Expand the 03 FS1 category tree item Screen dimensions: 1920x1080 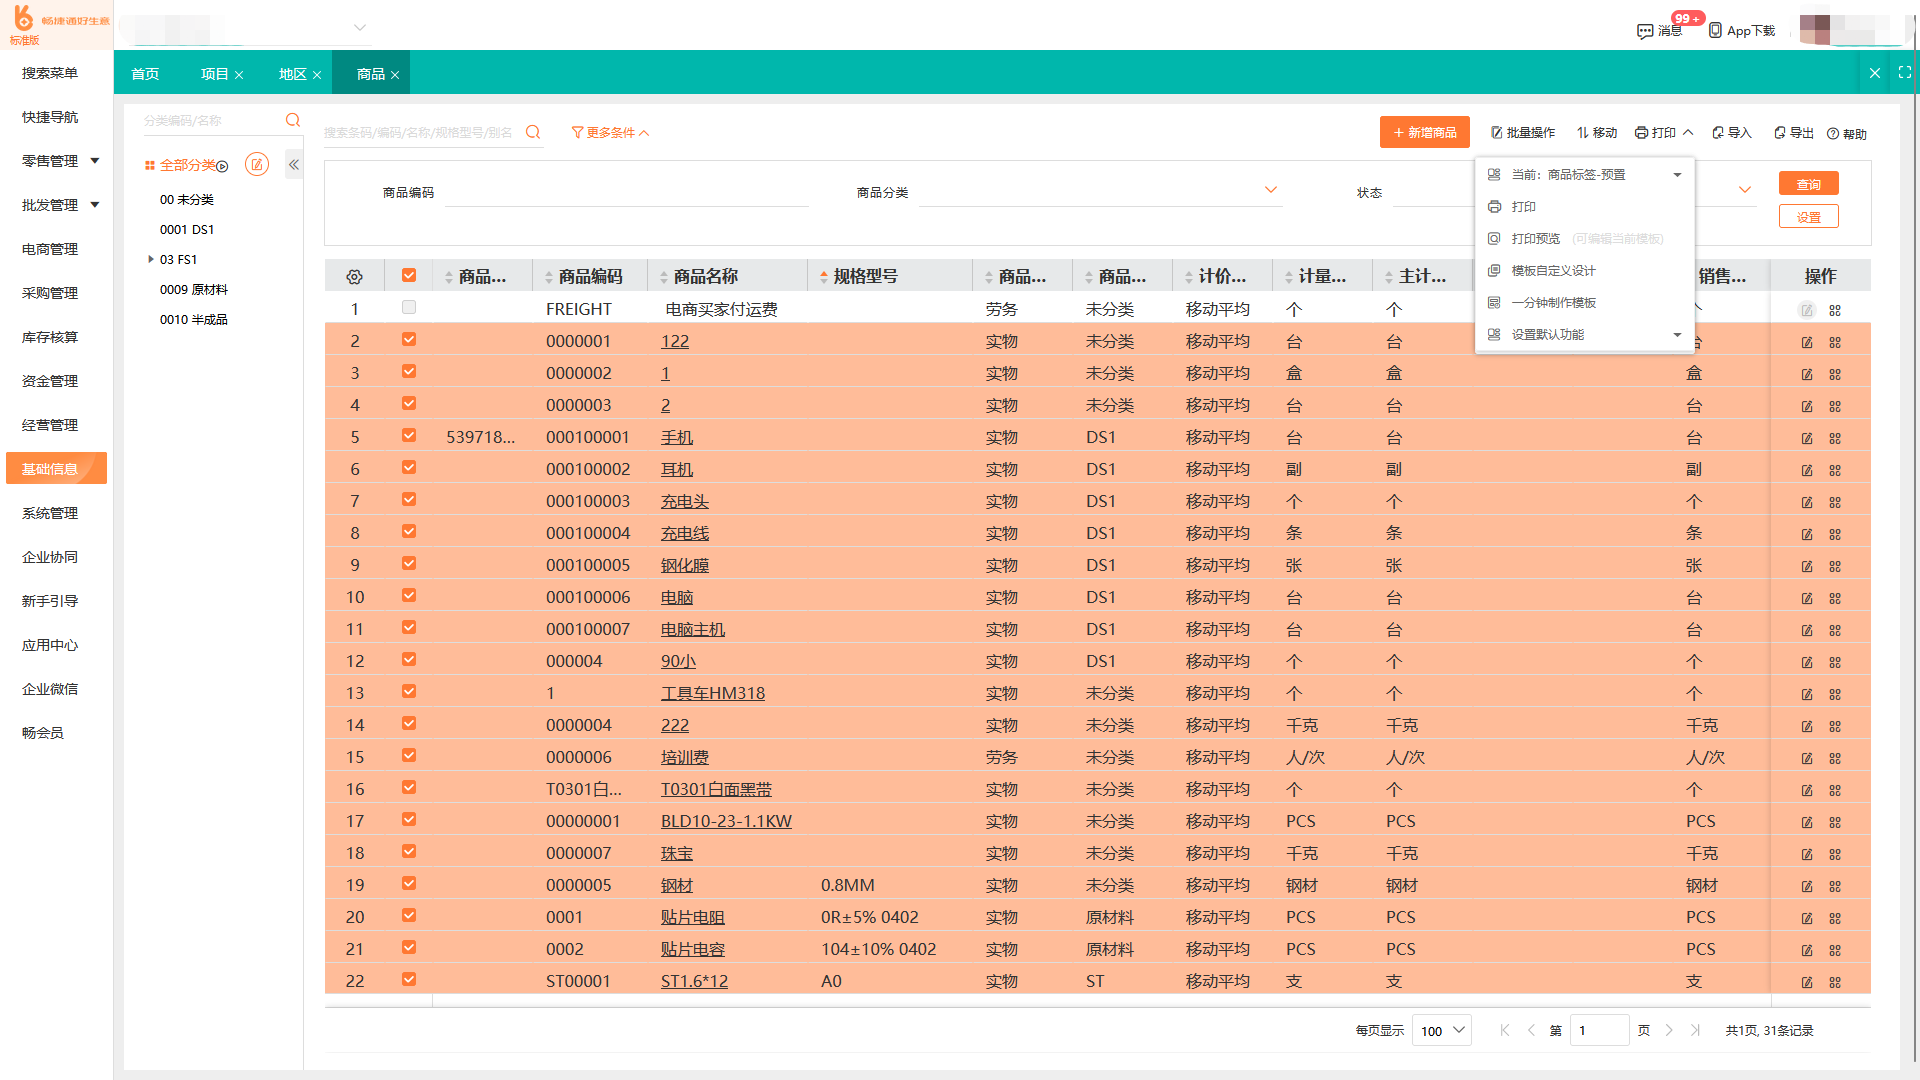pos(149,258)
